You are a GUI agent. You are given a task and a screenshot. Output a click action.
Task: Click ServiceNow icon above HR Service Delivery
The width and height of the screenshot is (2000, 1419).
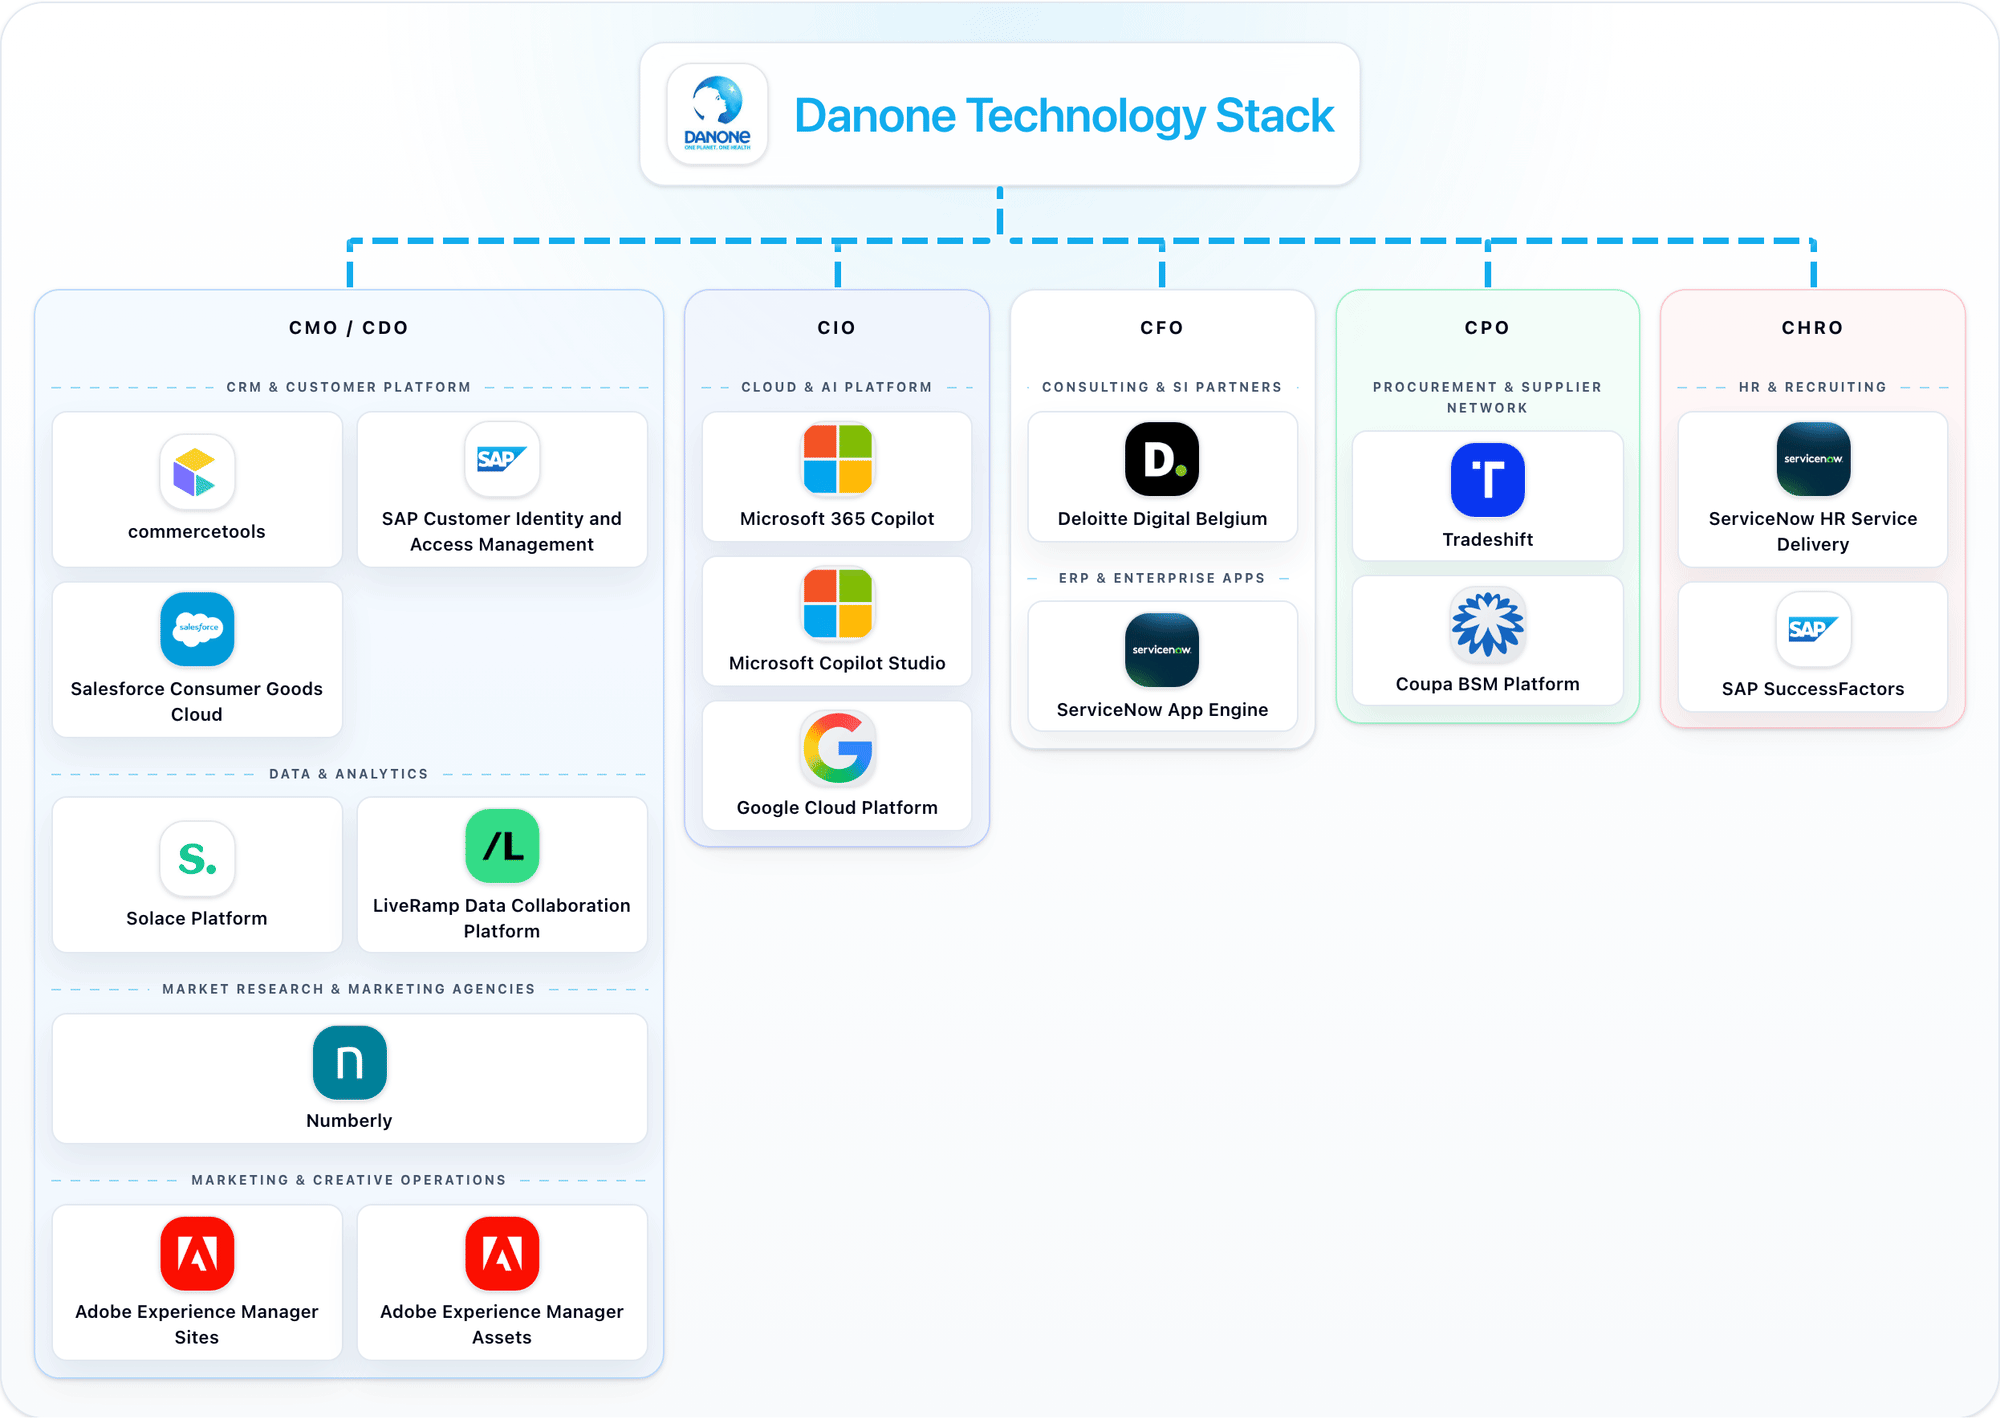coord(1813,459)
